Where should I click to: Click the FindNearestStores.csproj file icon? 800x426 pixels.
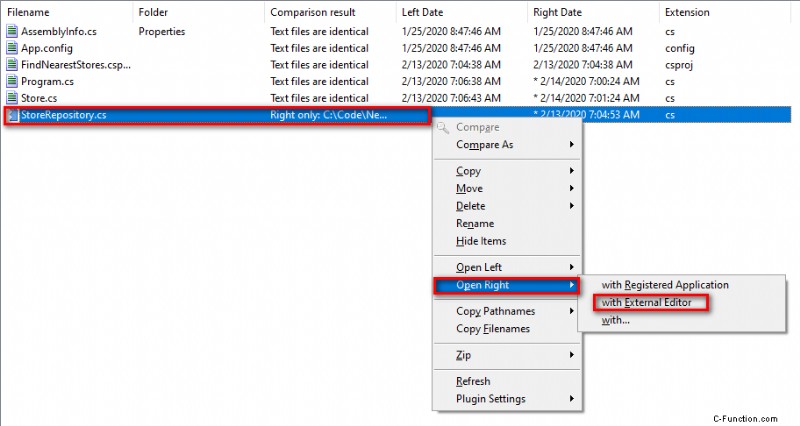click(12, 65)
